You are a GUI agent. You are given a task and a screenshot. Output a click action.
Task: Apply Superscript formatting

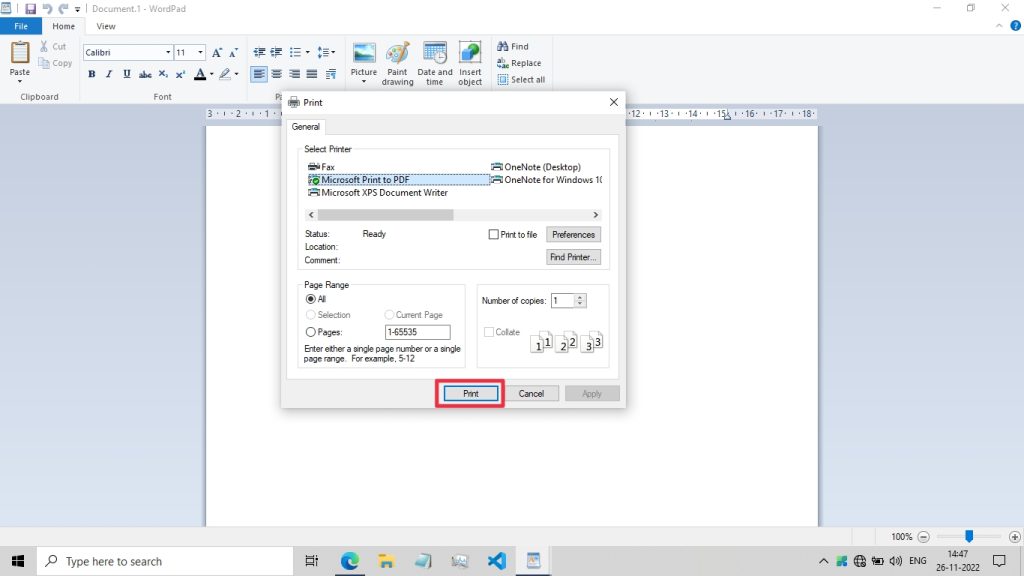(180, 74)
